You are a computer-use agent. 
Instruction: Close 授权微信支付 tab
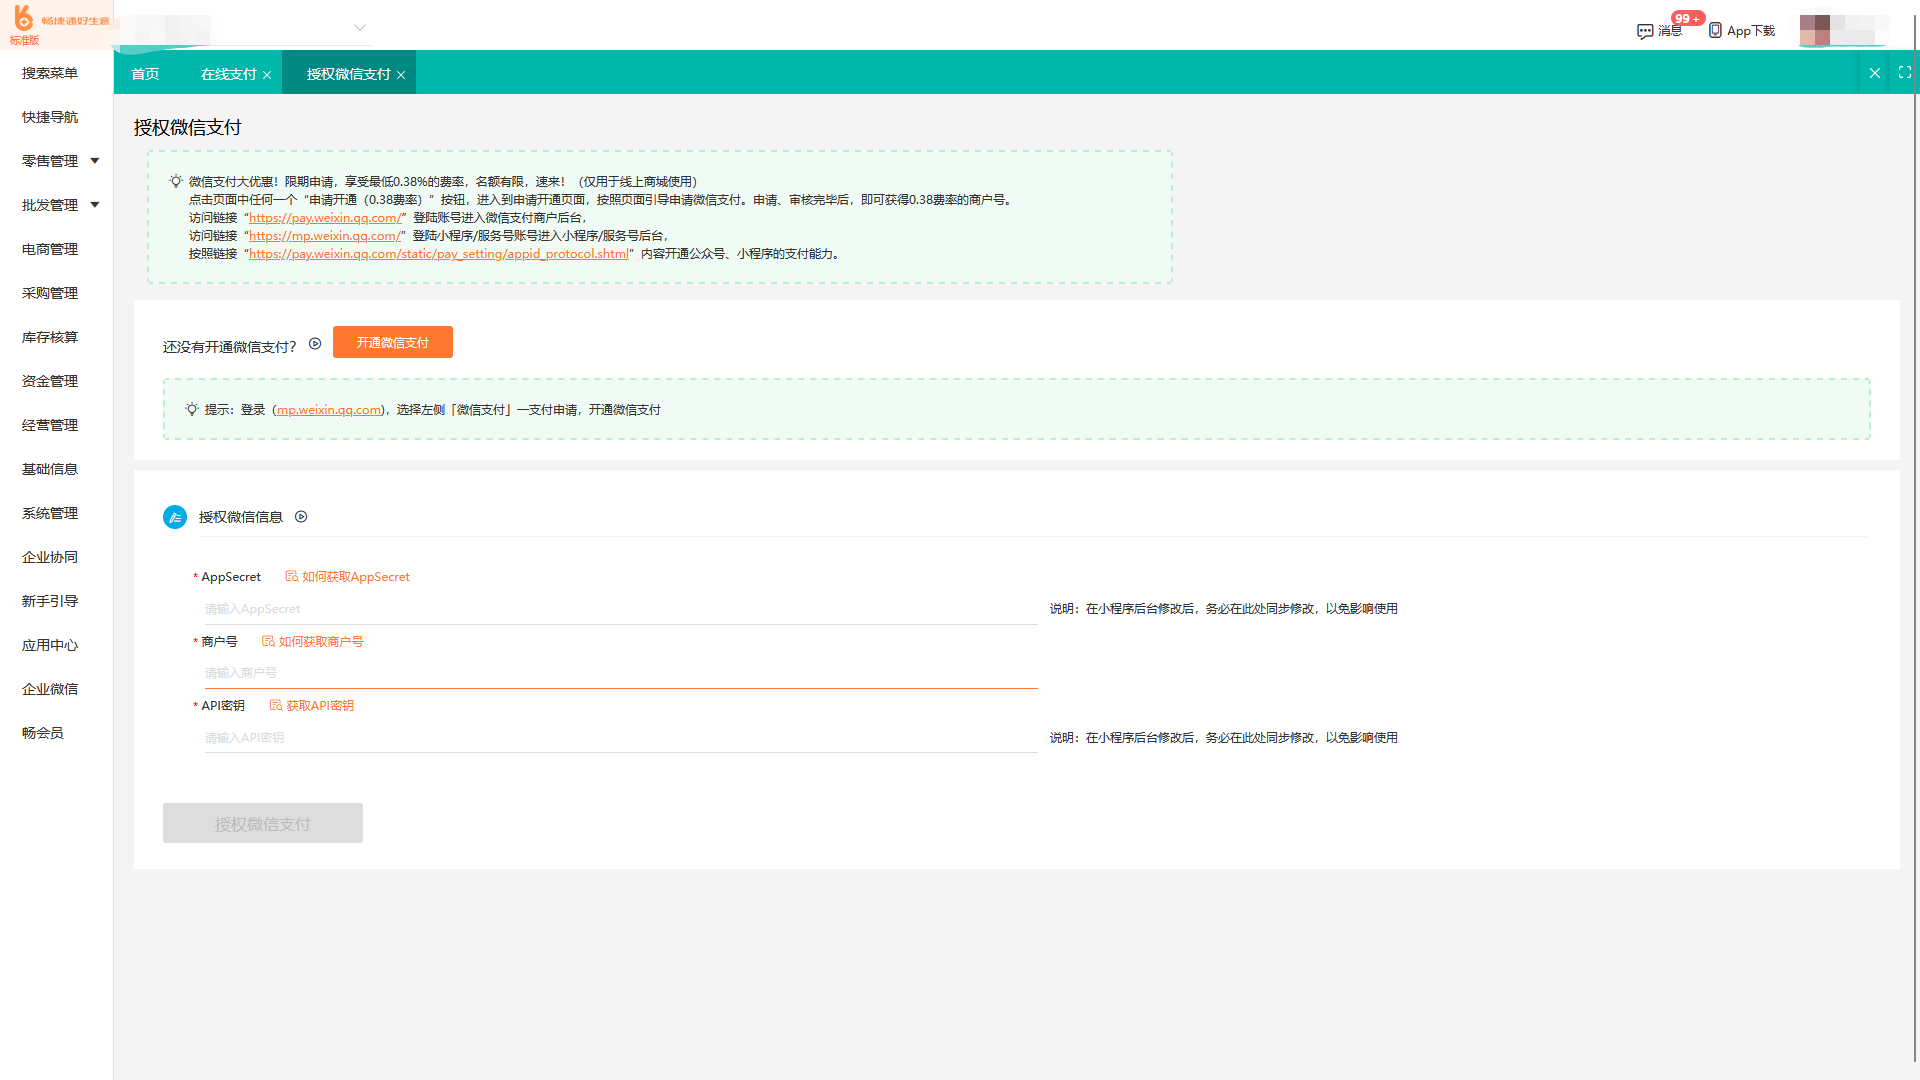[x=404, y=74]
